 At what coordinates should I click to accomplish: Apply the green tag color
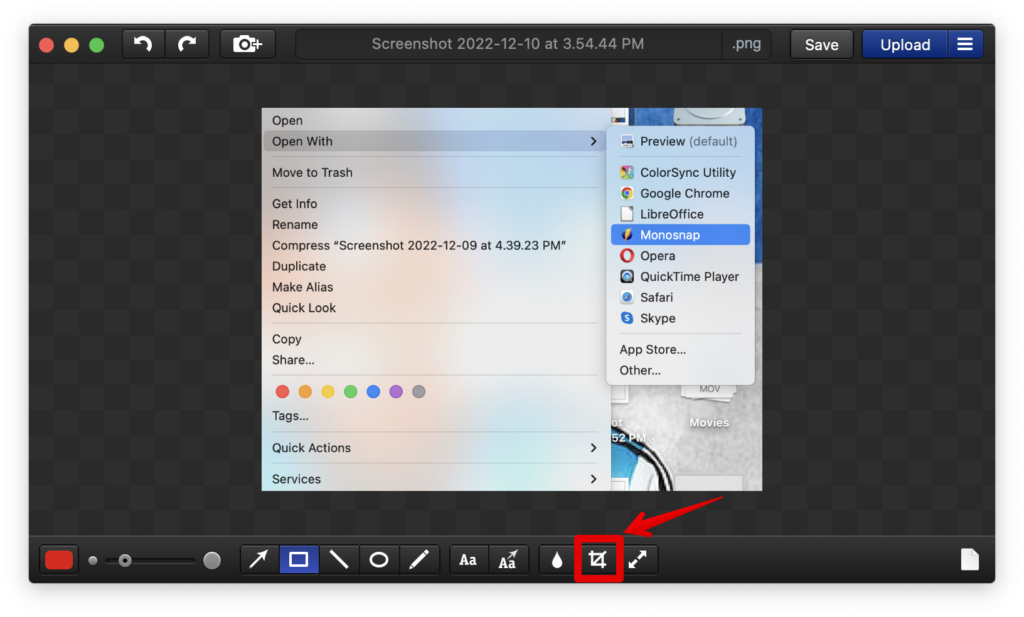(x=351, y=392)
